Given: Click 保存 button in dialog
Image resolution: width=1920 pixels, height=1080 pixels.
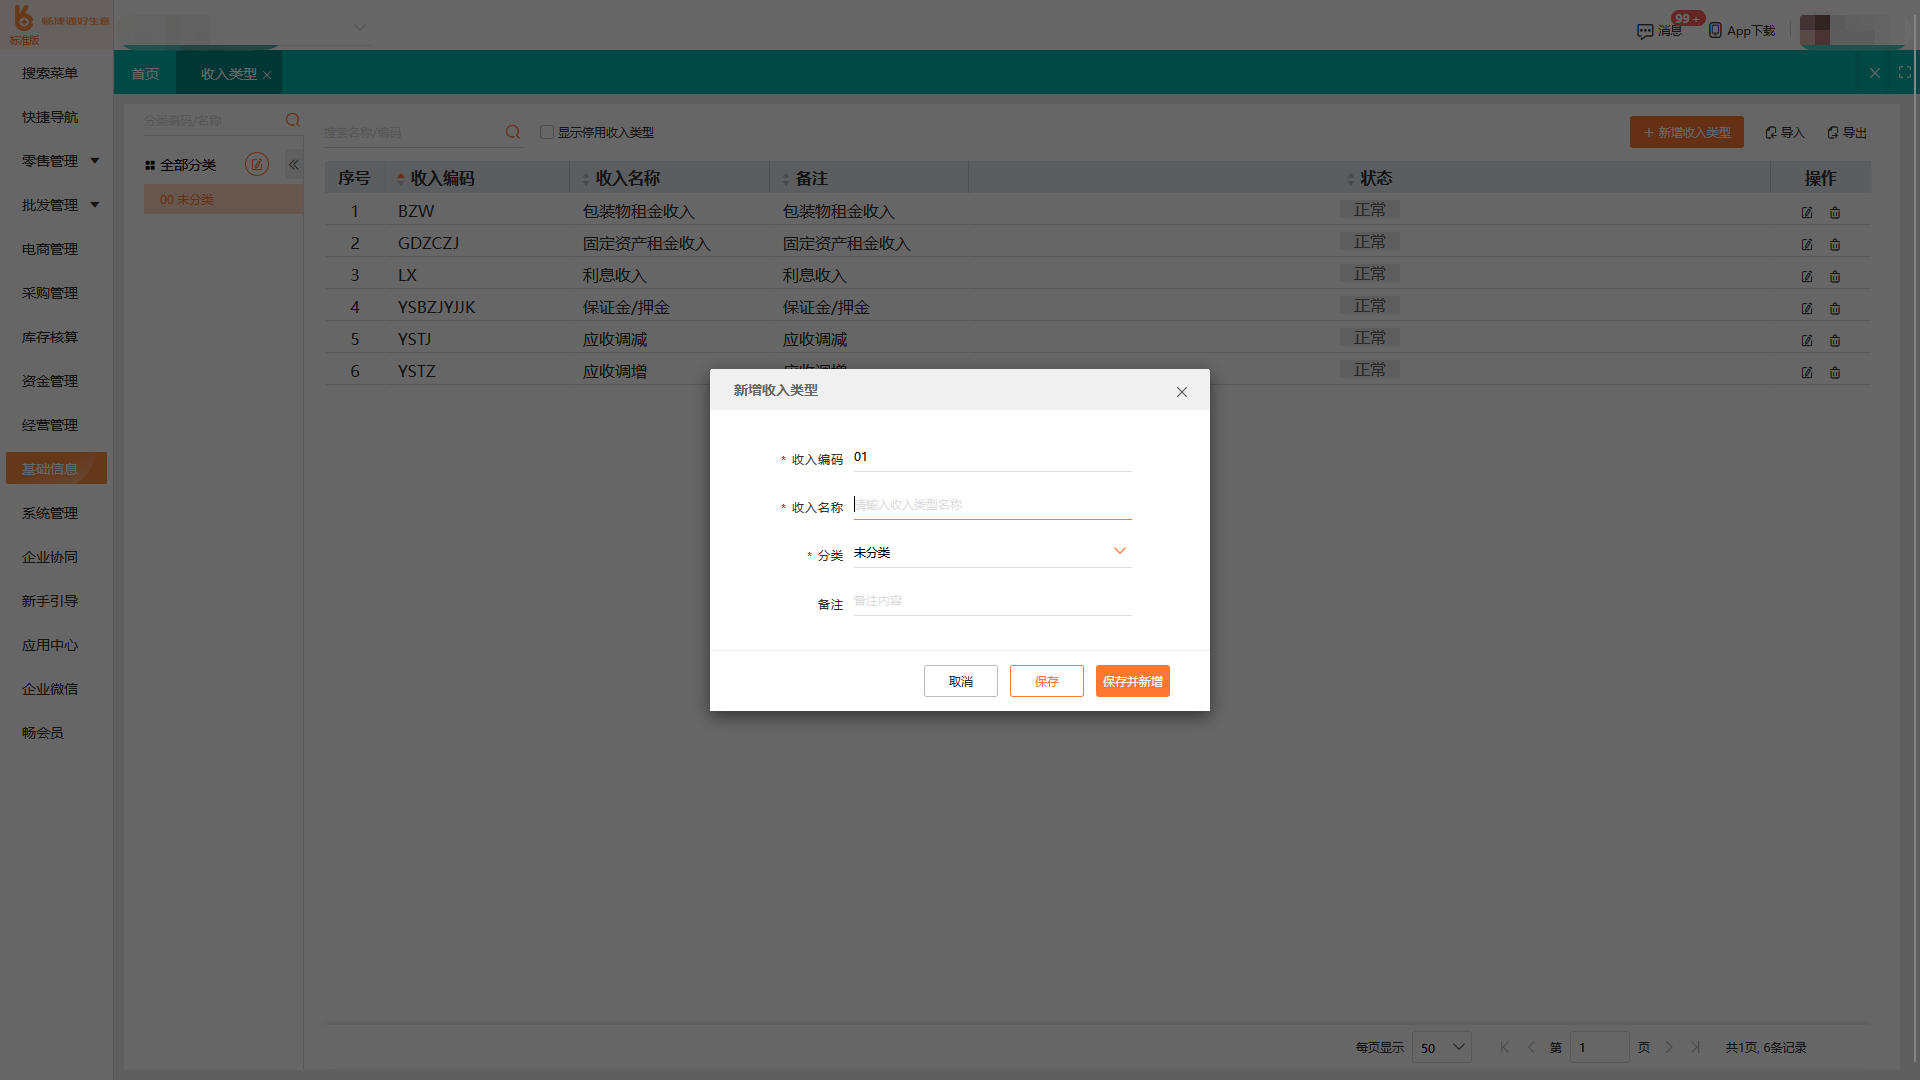Looking at the screenshot, I should [1047, 680].
